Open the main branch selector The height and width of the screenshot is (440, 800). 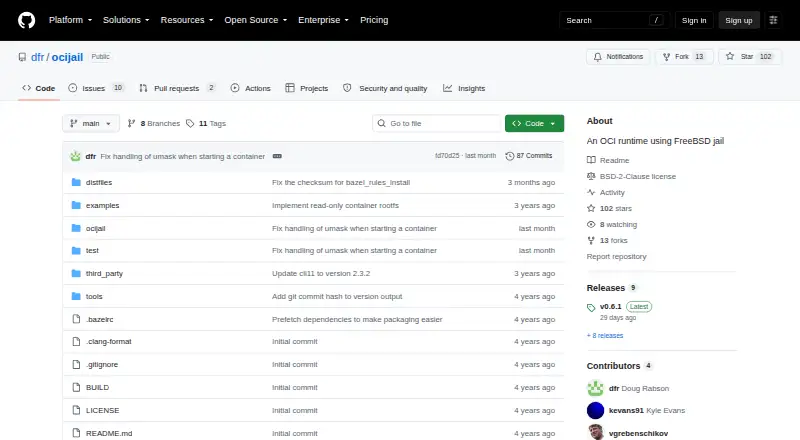(91, 124)
